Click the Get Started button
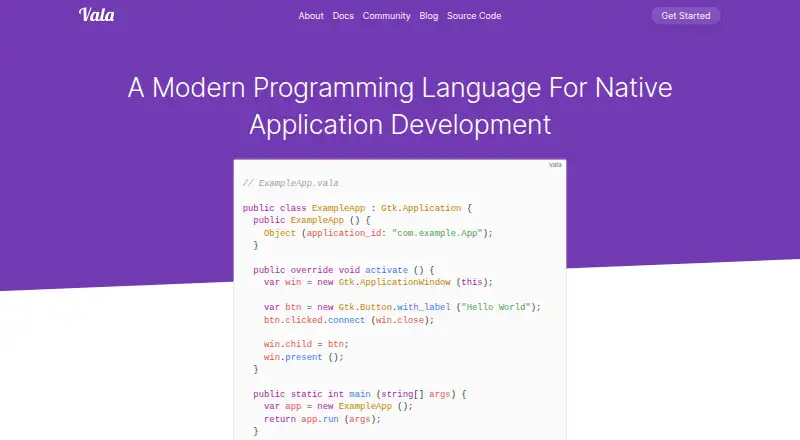Screen dimensions: 800x440 click(x=686, y=16)
